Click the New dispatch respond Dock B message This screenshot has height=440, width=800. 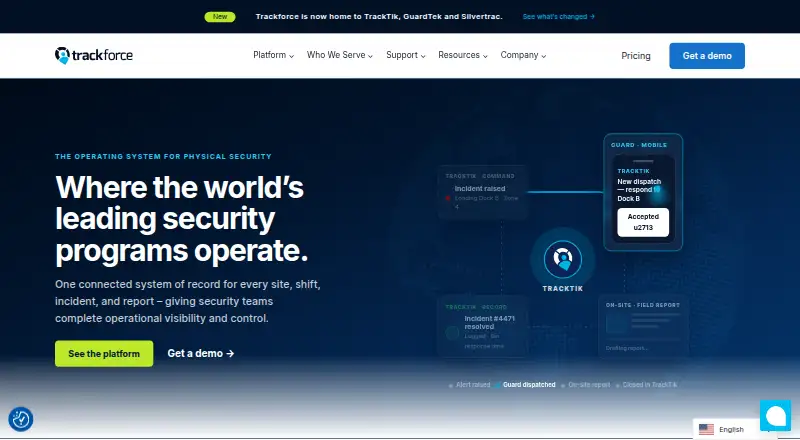tap(639, 190)
